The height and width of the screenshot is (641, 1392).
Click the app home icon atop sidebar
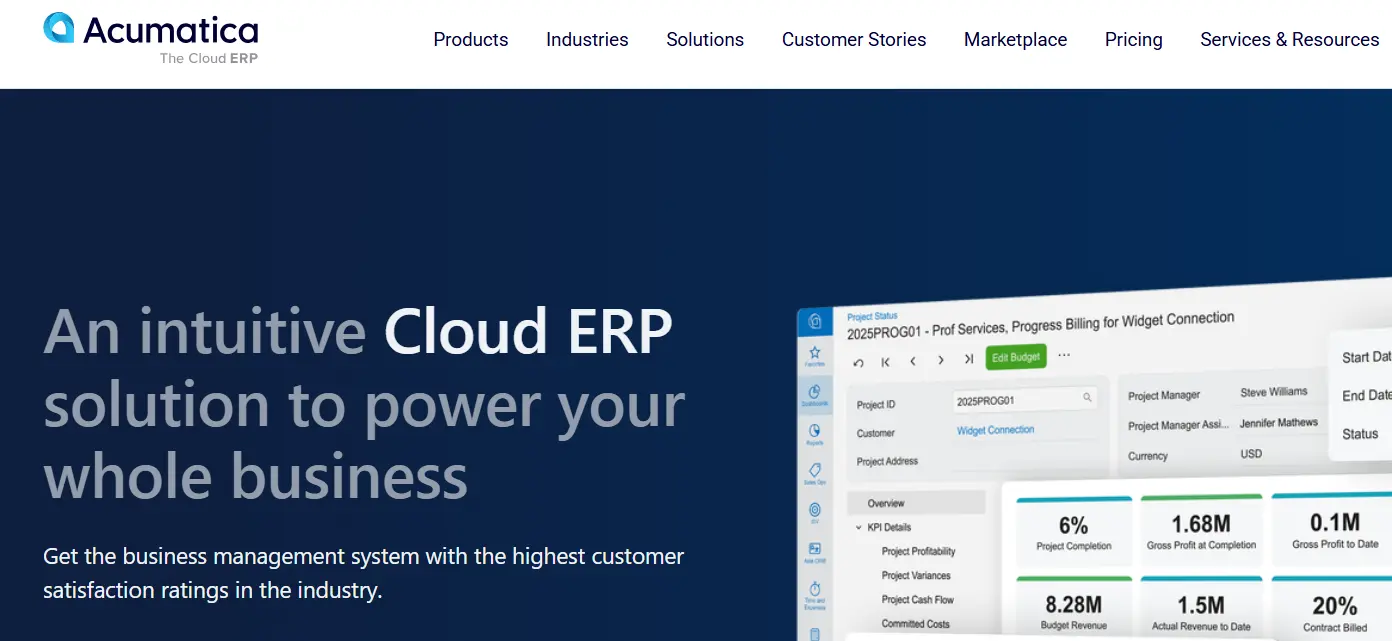[x=815, y=321]
